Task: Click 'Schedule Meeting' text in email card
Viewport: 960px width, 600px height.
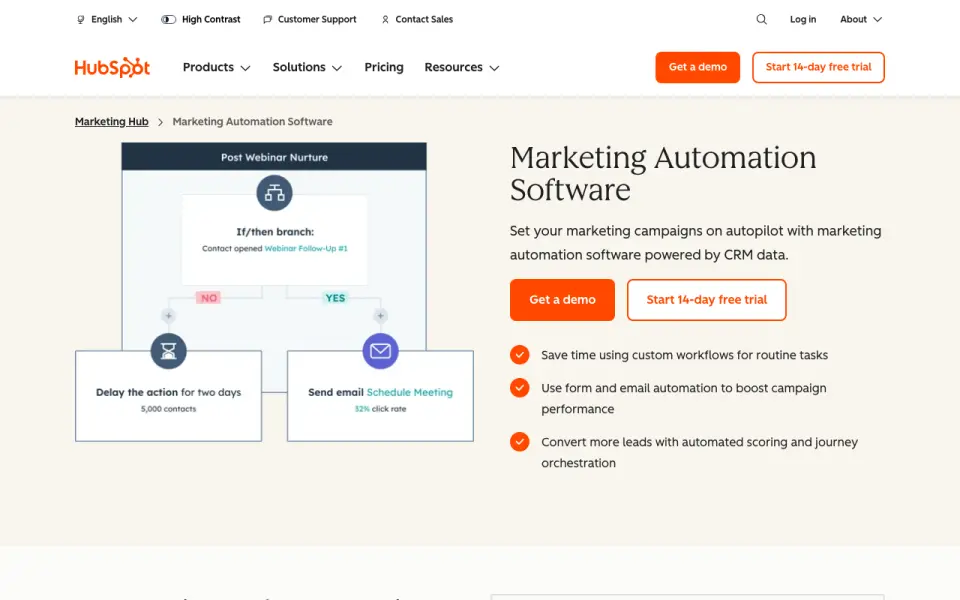Action: [410, 392]
